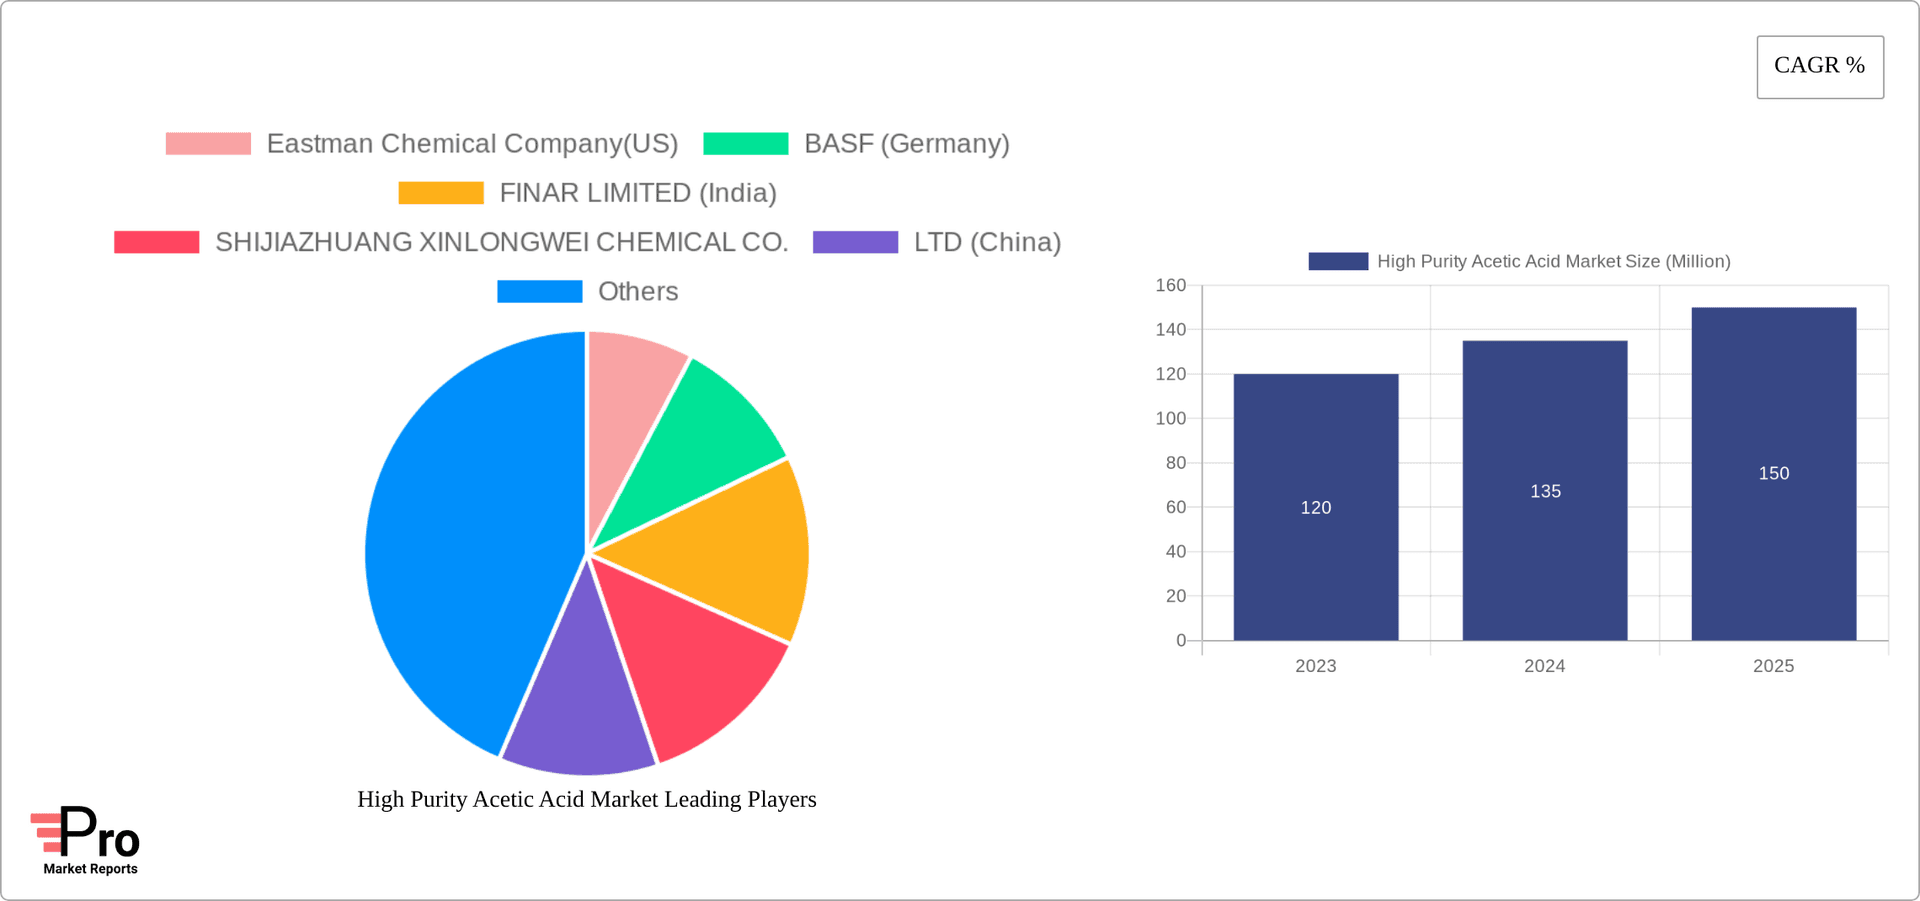Viewport: 1920px width, 901px height.
Task: Toggle the BASF (Germany) legend entry
Action: click(x=906, y=143)
